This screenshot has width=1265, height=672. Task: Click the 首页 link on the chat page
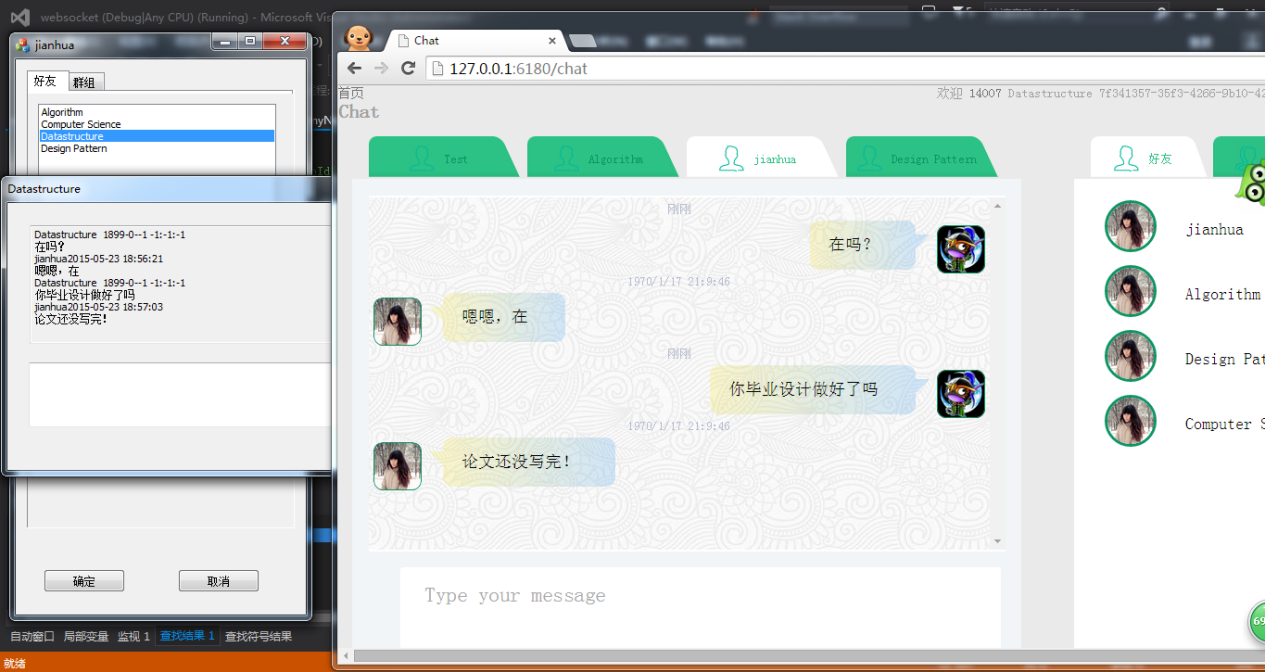tap(351, 92)
